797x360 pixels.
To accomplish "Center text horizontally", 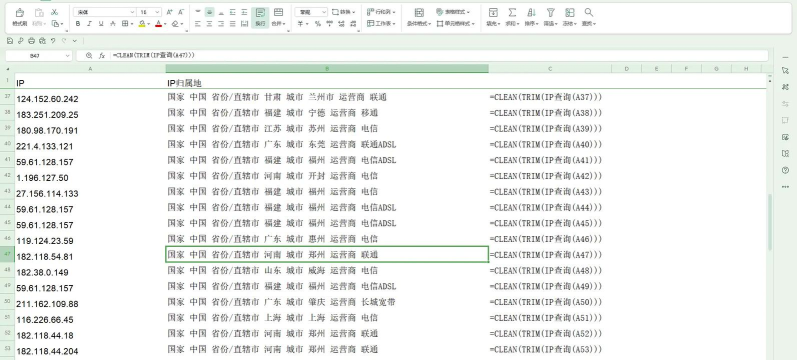I will [x=209, y=24].
